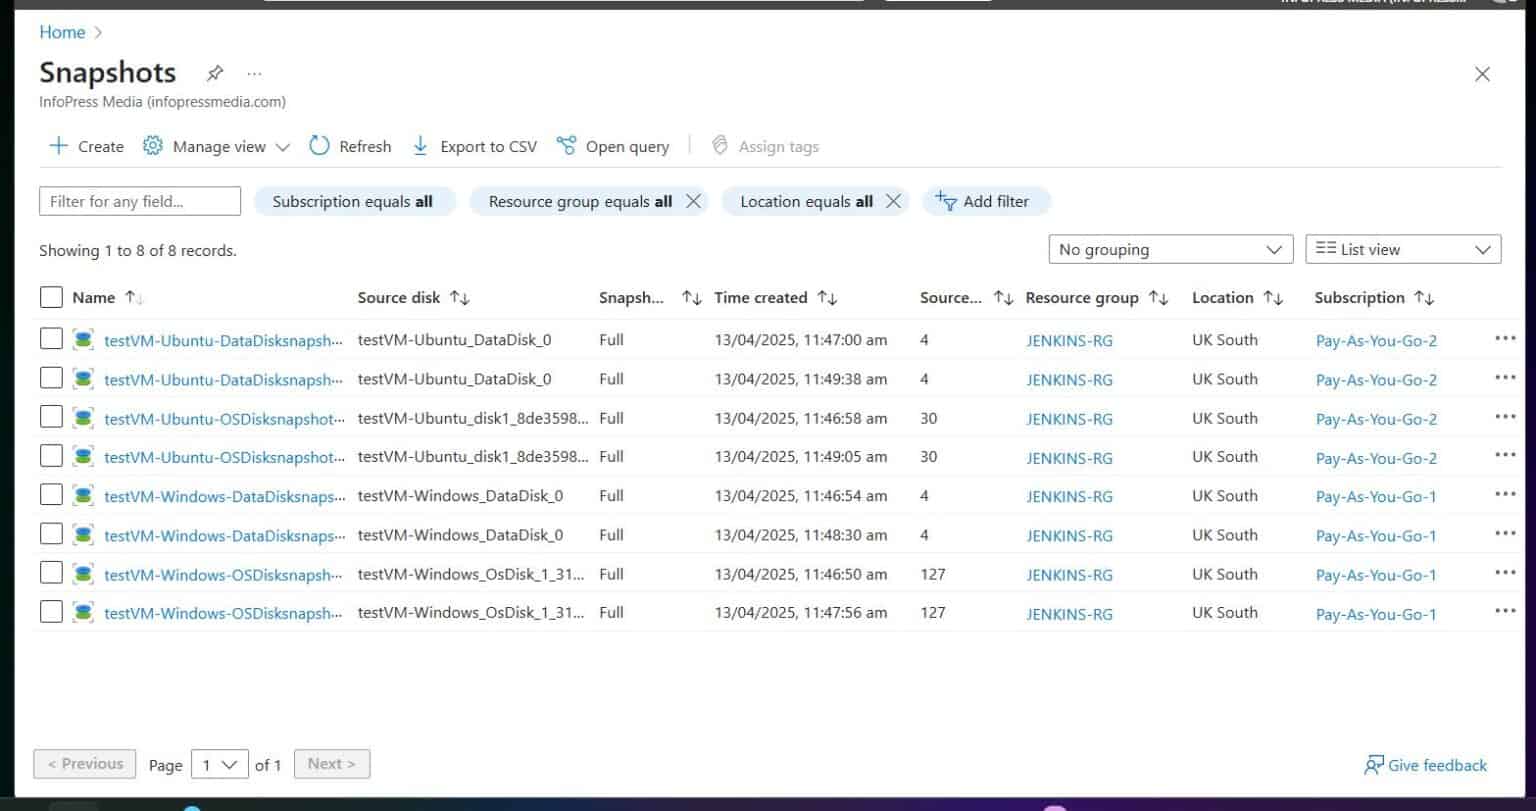Open the List view dropdown
The height and width of the screenshot is (811, 1536).
pos(1402,249)
